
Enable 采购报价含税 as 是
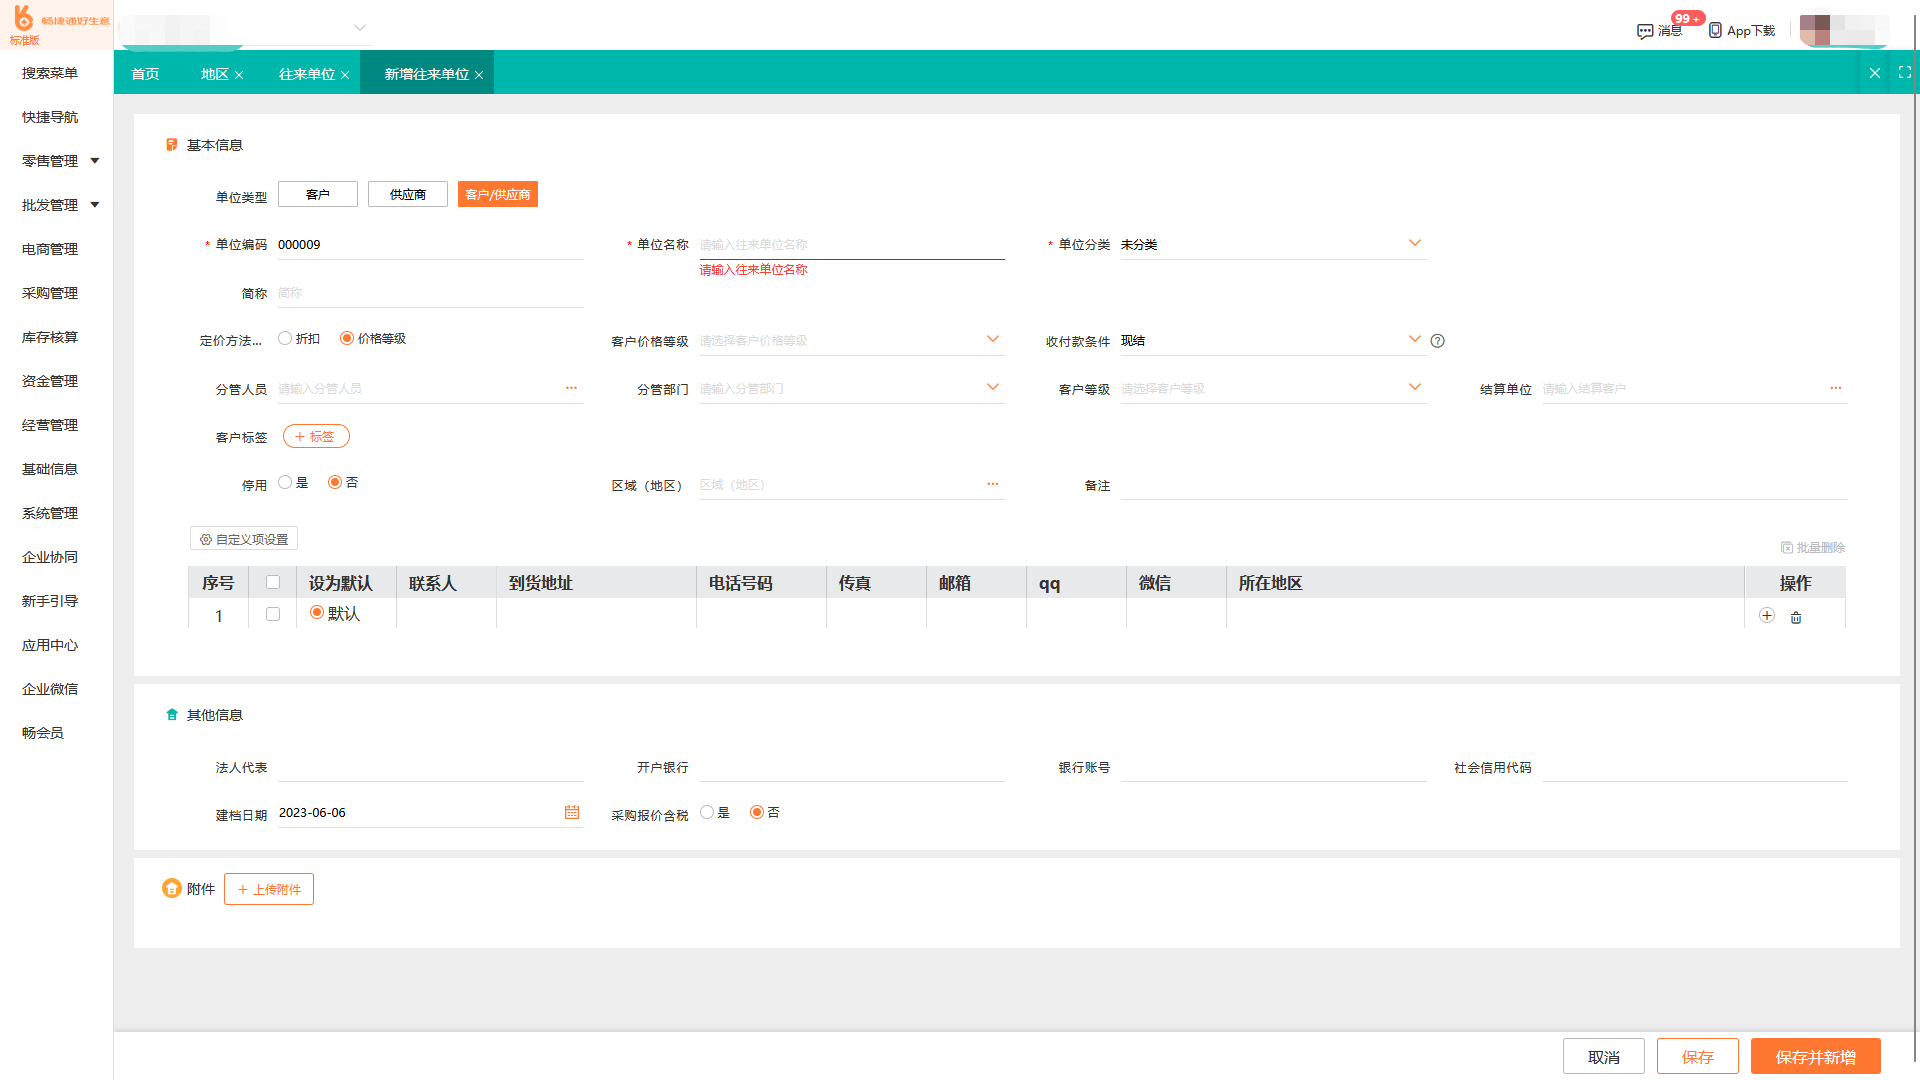[709, 812]
